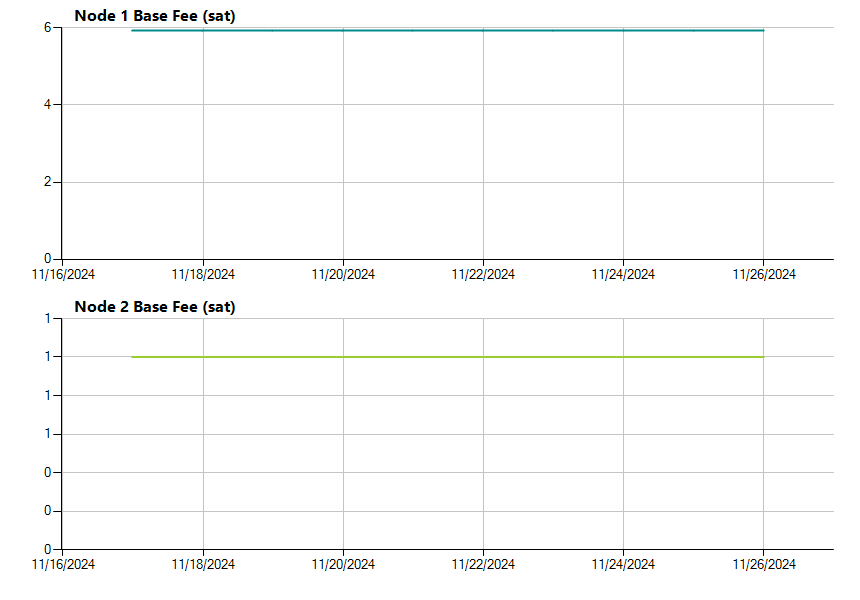Select 11/22/2024 below the Node 1 chart
Screen dimensions: 860x600
pyautogui.click(x=483, y=274)
